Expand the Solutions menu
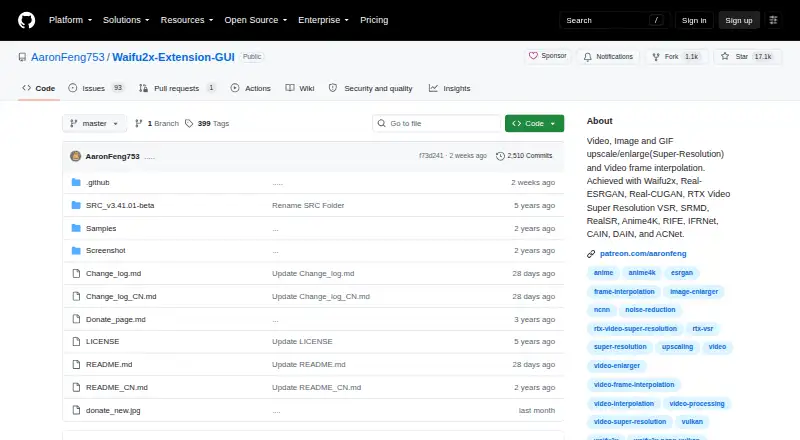This screenshot has width=800, height=440. click(126, 20)
